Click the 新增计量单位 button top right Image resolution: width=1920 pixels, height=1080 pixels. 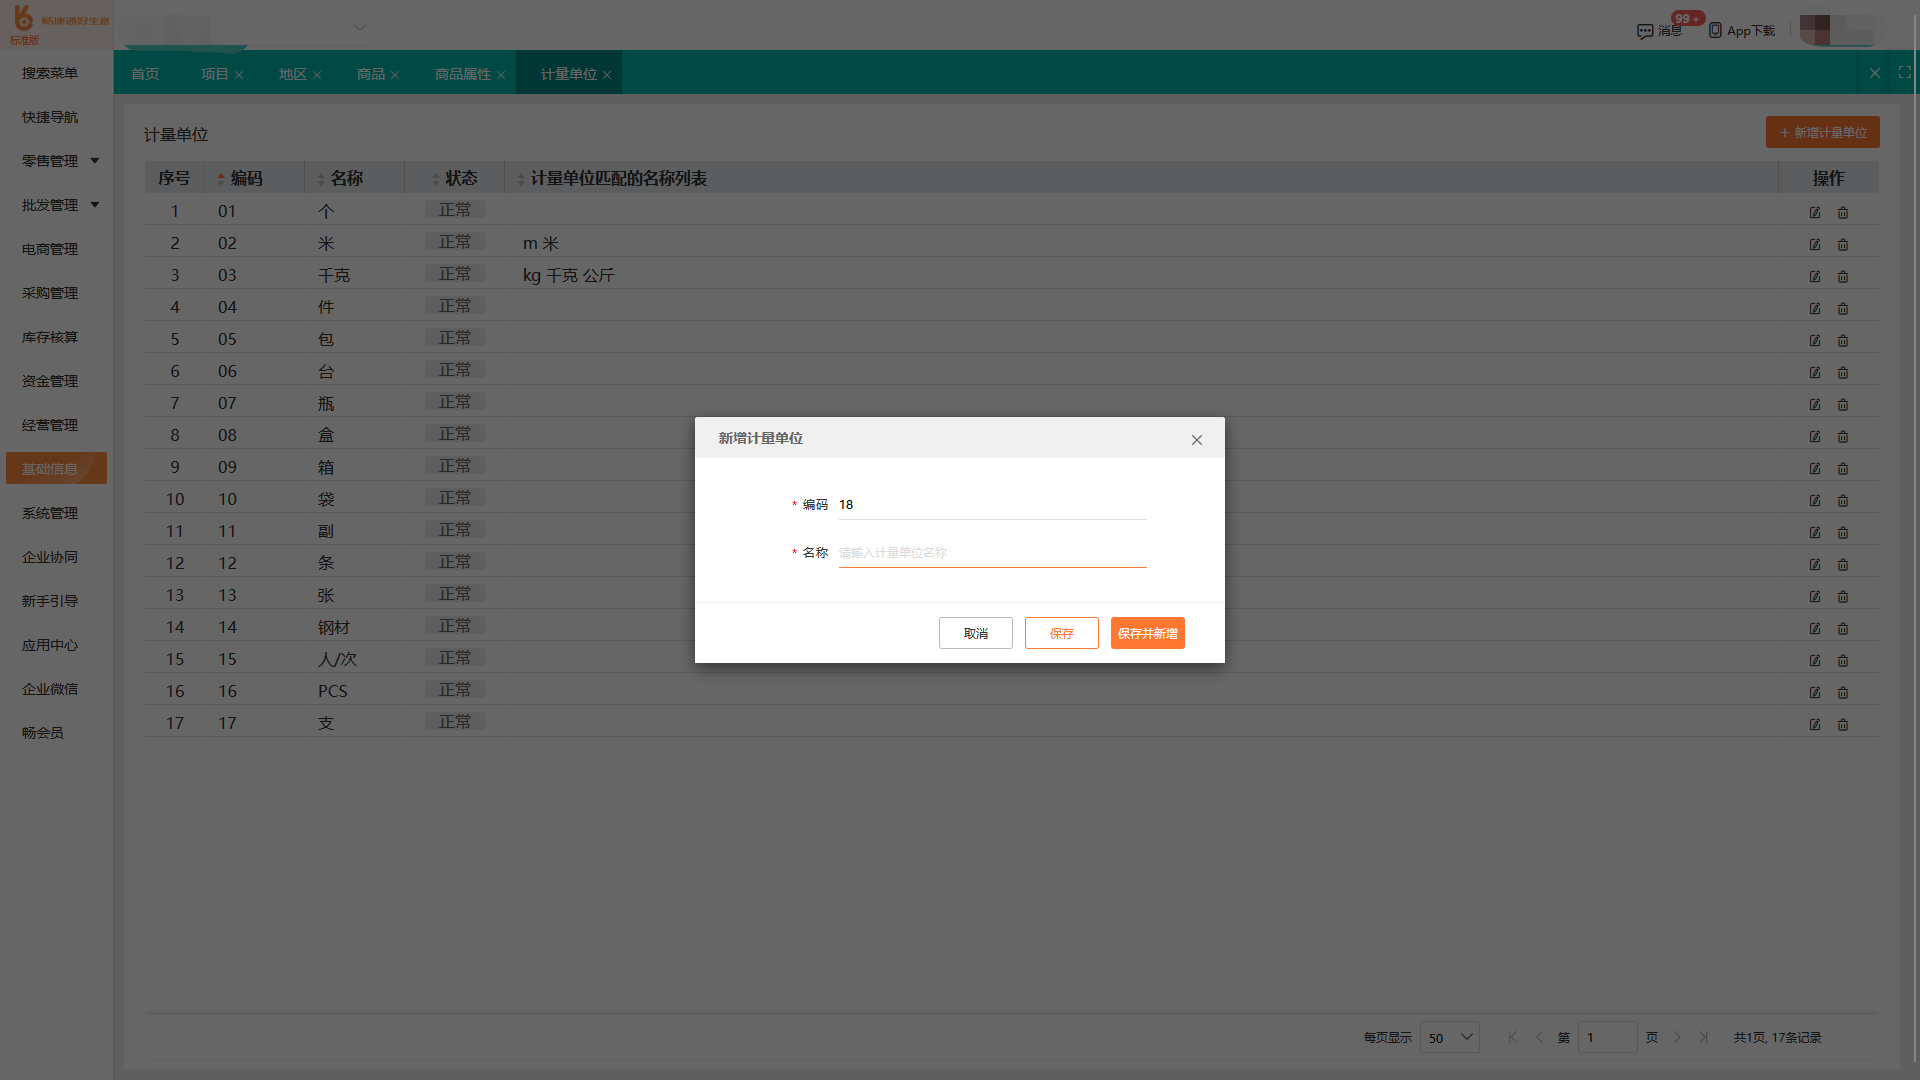1822,132
